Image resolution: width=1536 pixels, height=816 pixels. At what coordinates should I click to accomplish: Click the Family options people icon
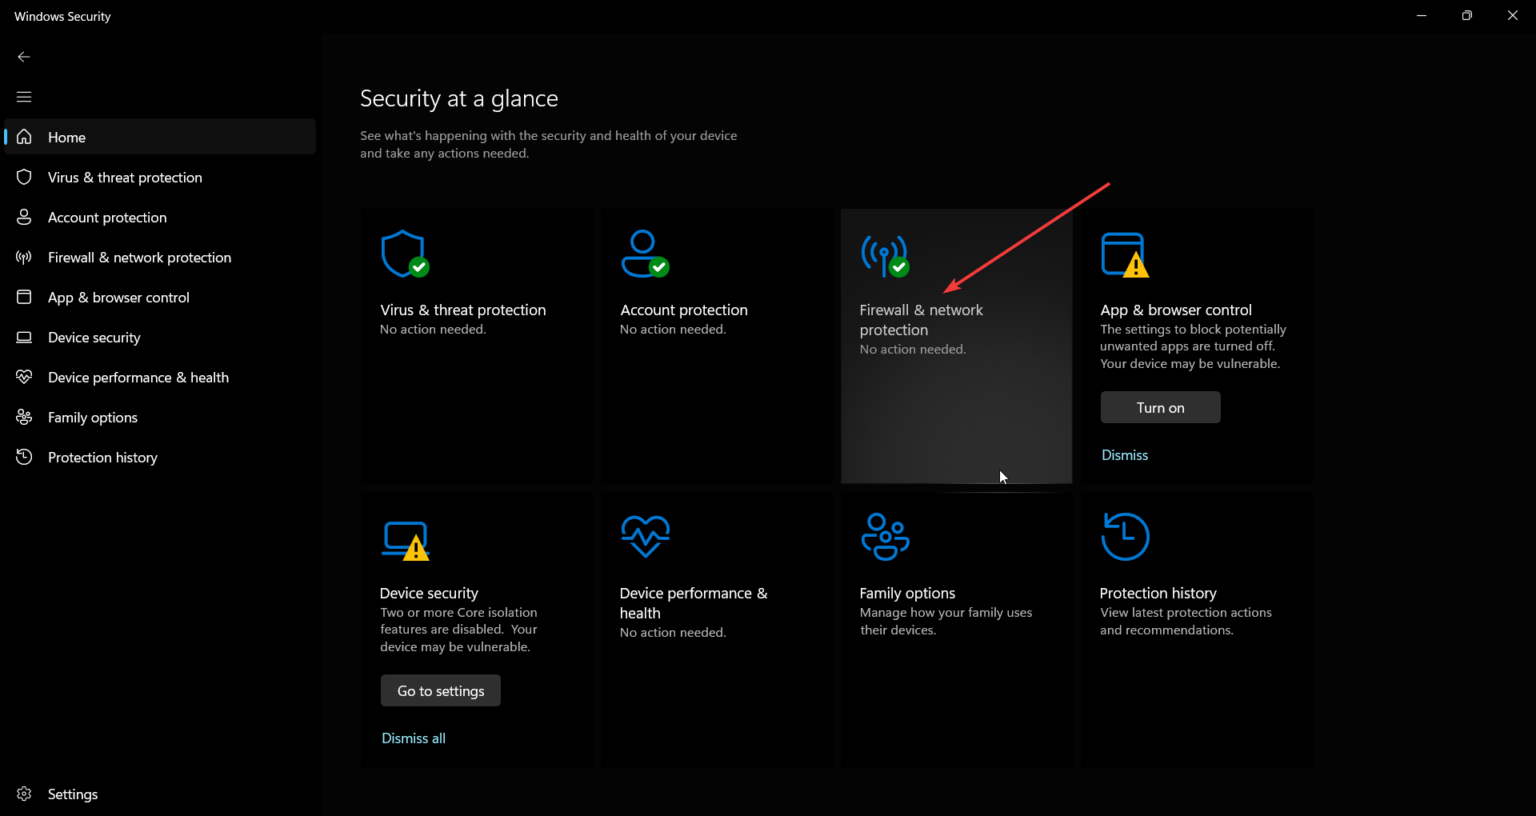click(x=885, y=536)
